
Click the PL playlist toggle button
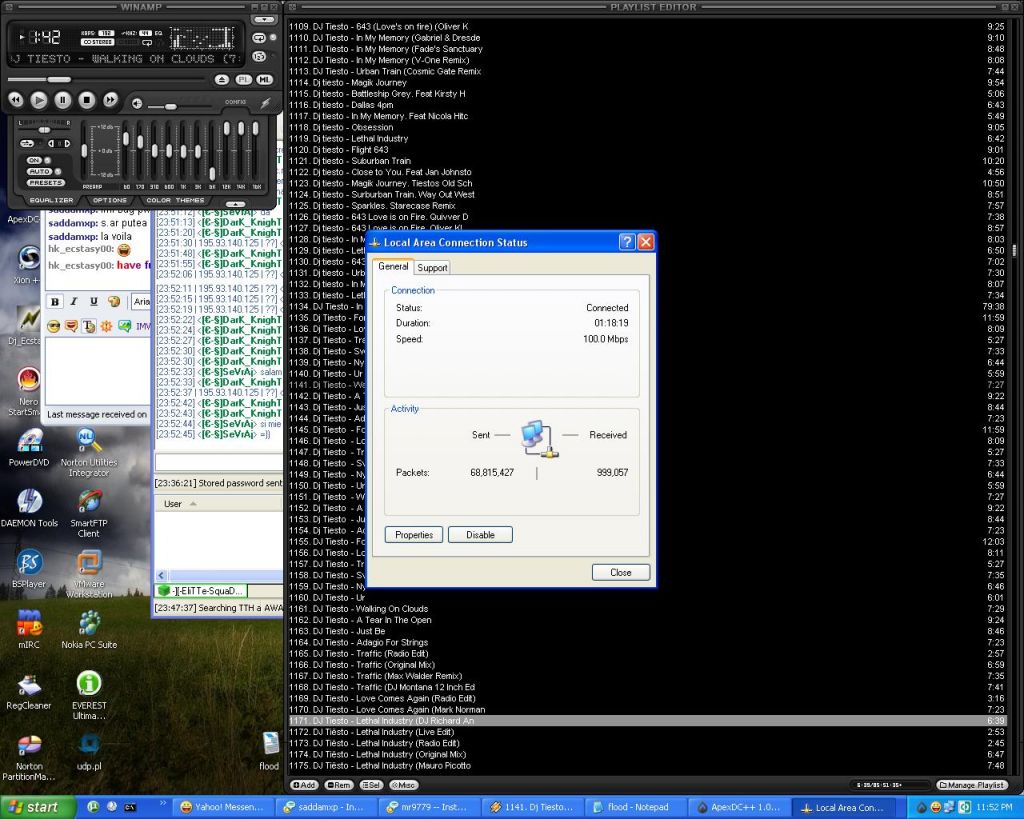pyautogui.click(x=244, y=78)
